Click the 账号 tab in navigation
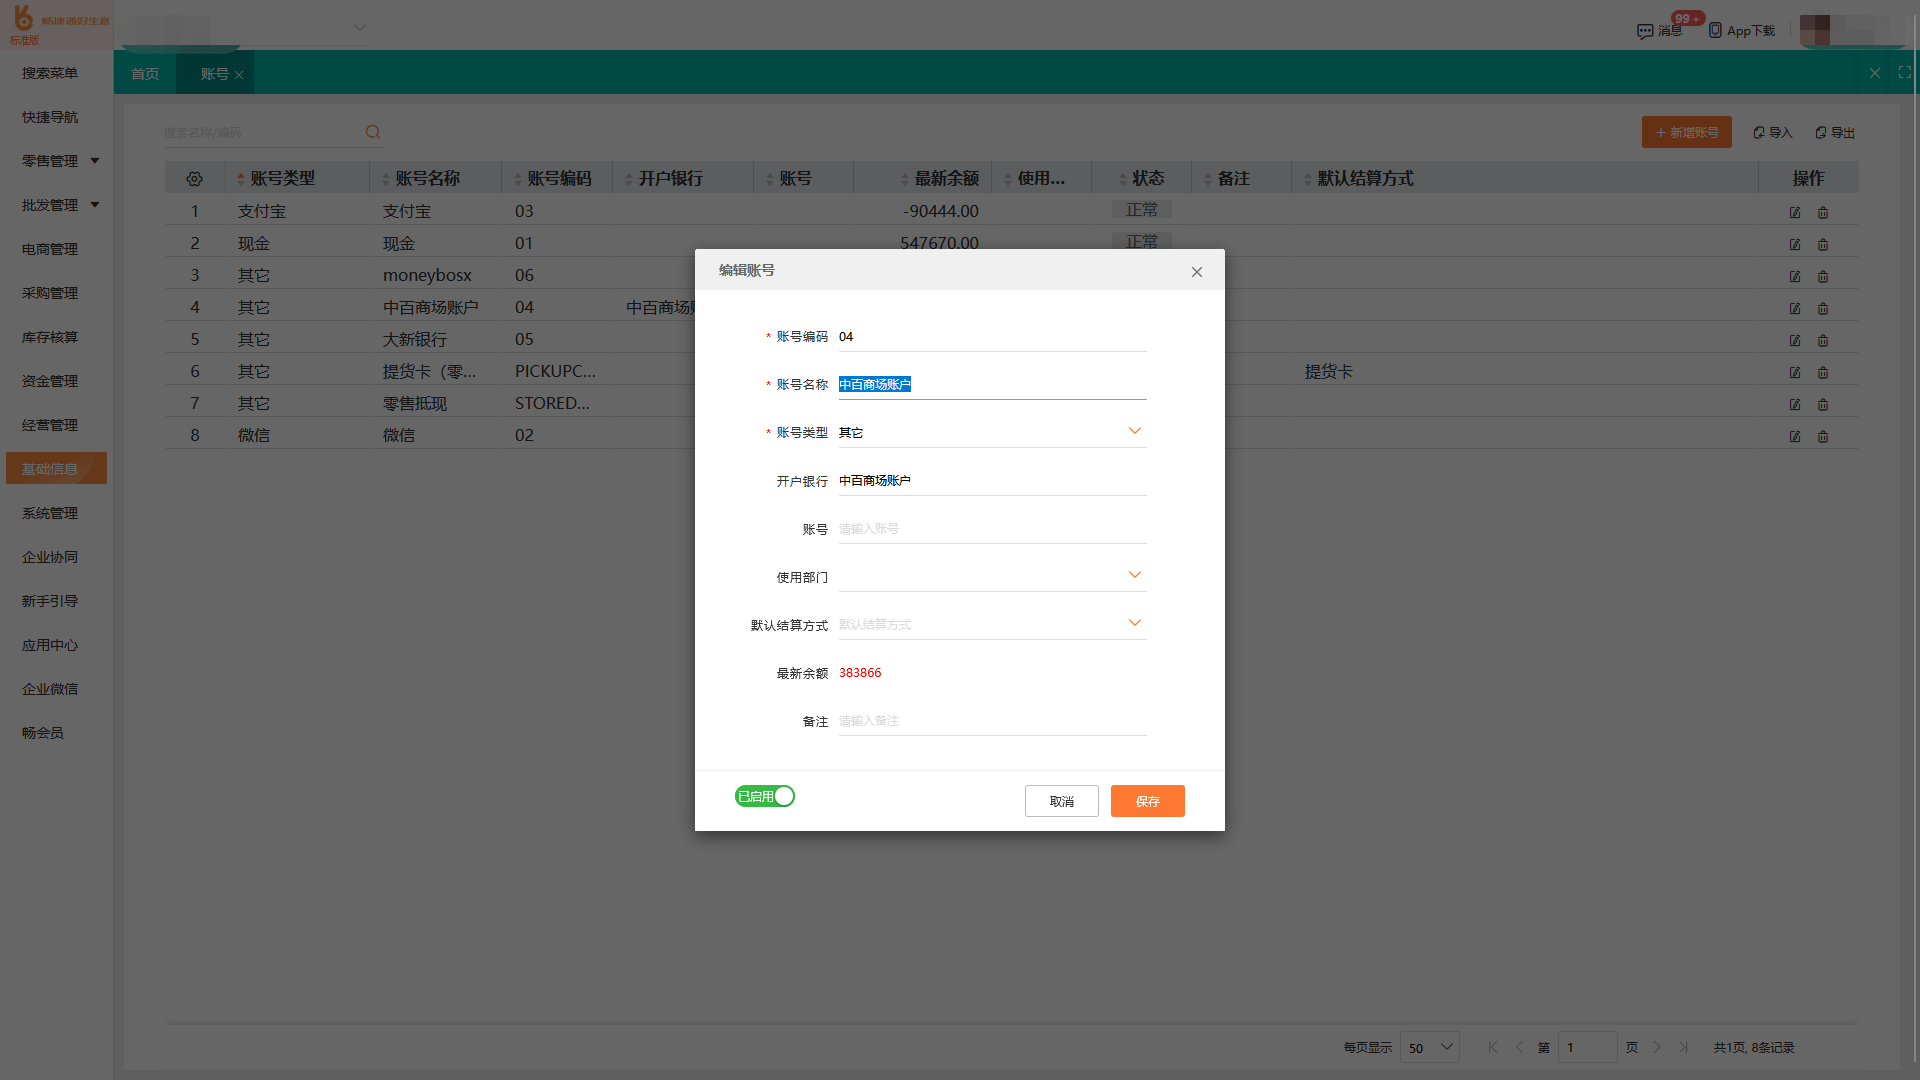Viewport: 1920px width, 1080px height. 214,73
